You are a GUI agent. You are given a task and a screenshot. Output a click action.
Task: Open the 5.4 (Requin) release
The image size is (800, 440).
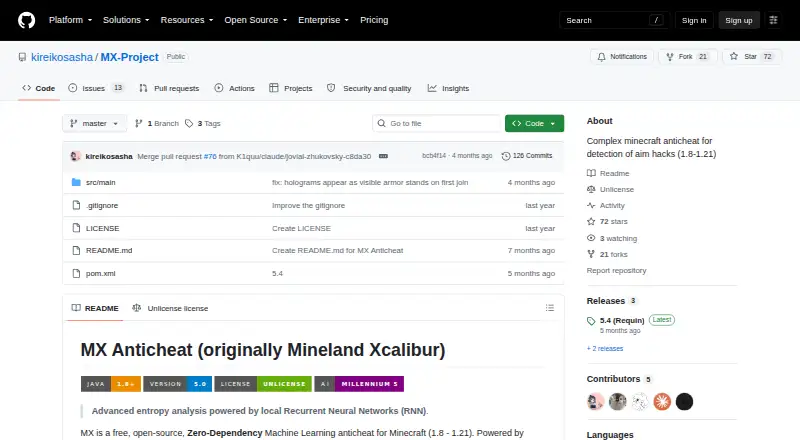coord(622,321)
